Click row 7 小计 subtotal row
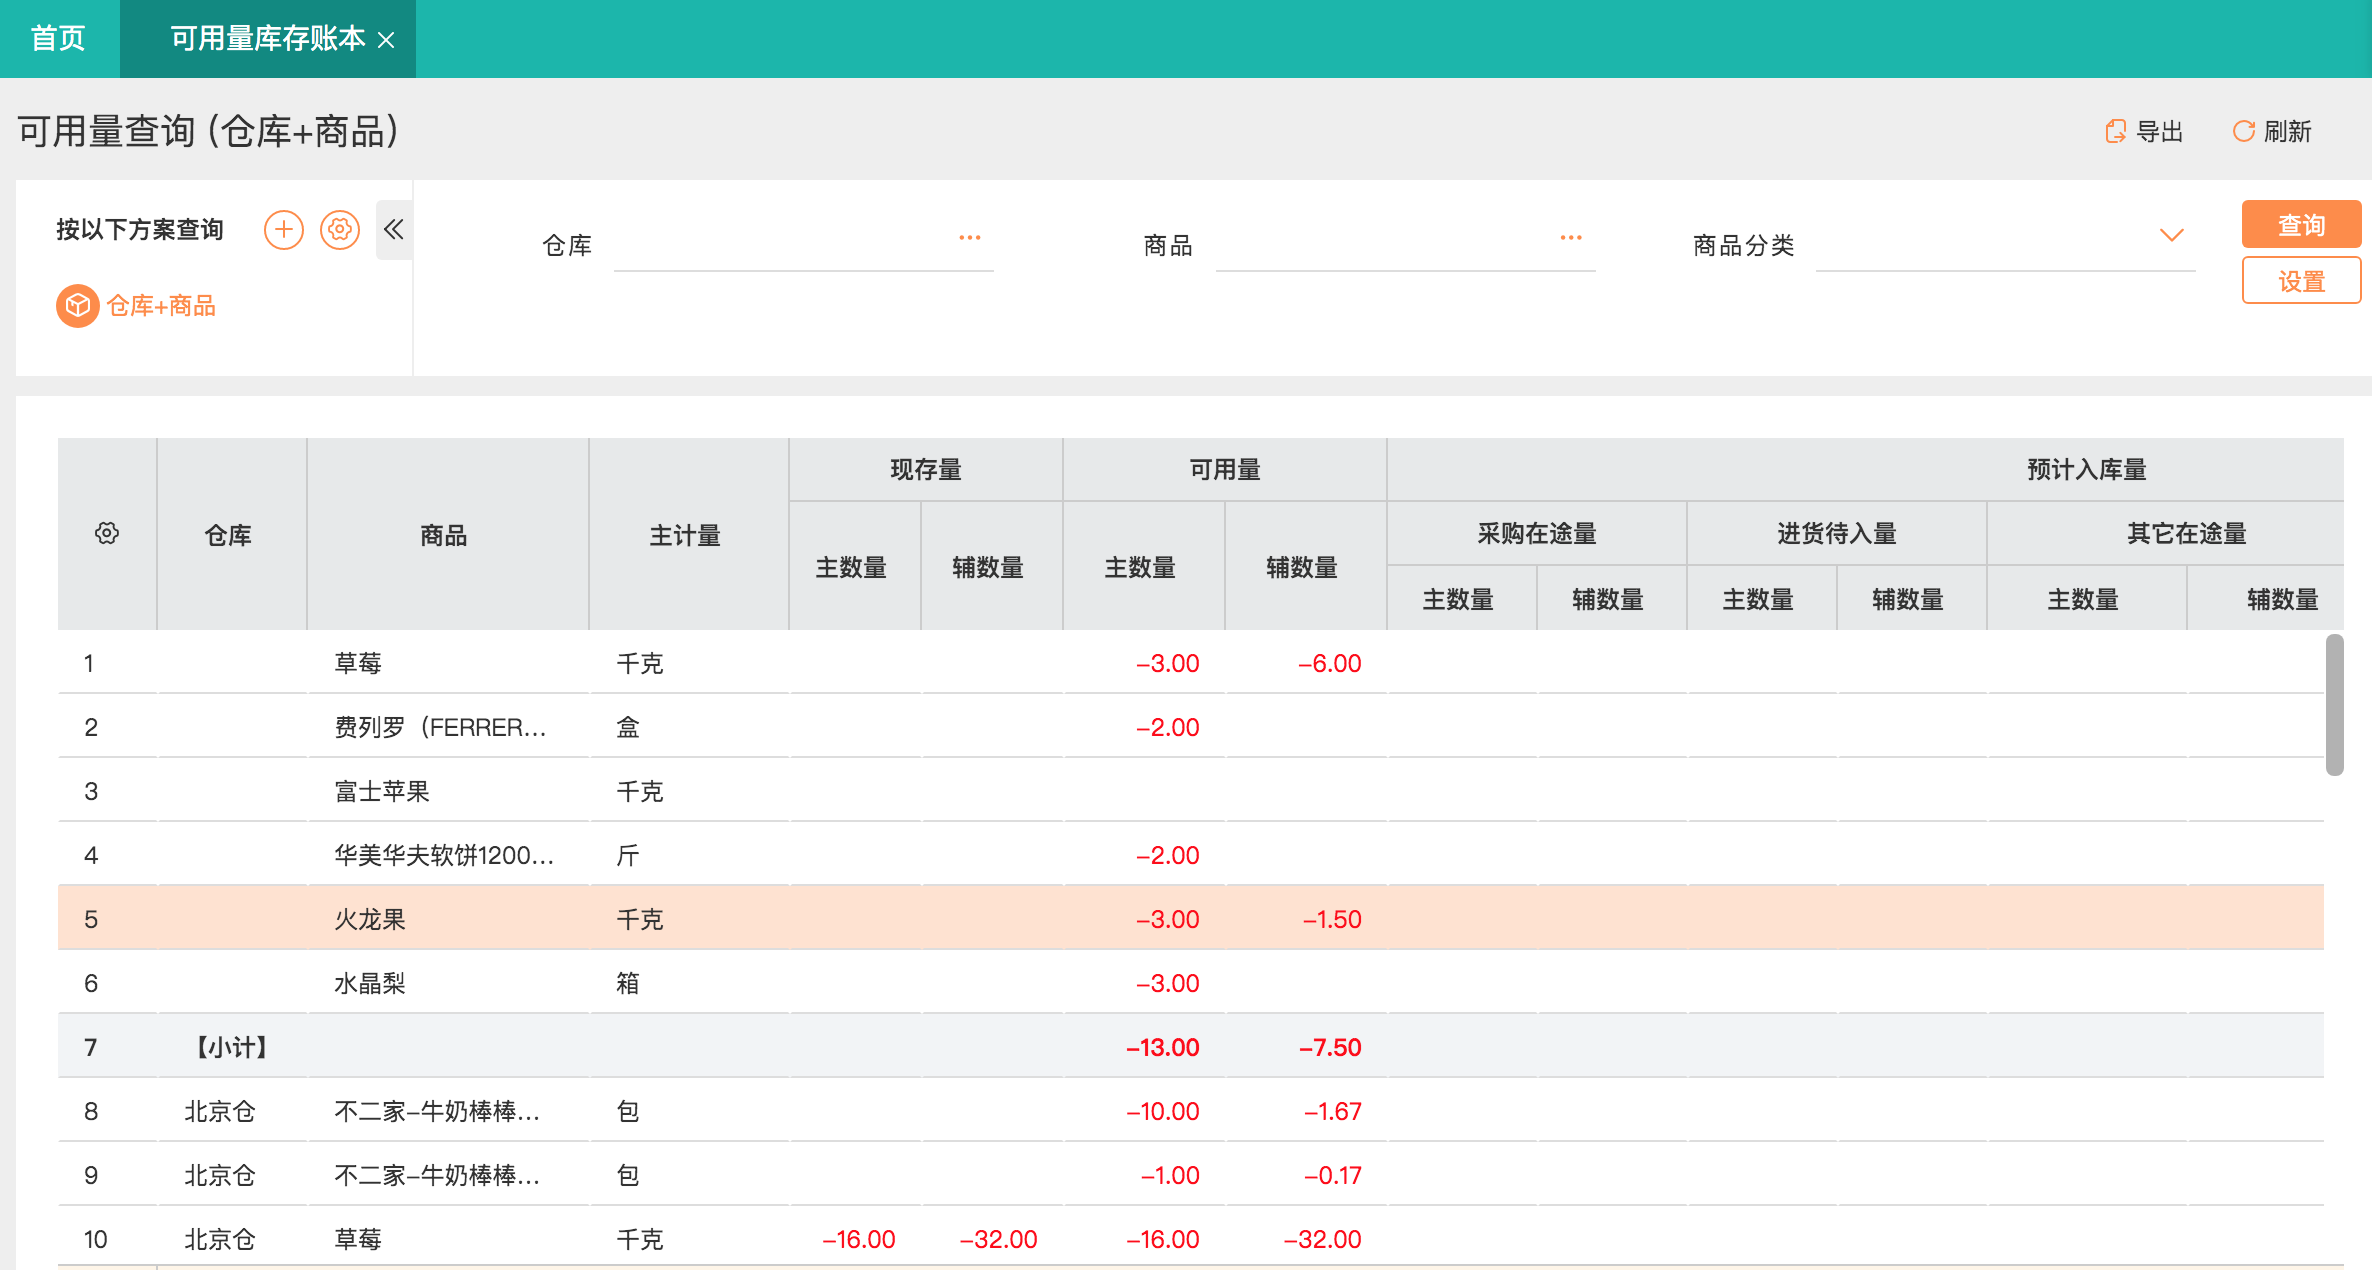The image size is (2372, 1270). point(1186,1047)
